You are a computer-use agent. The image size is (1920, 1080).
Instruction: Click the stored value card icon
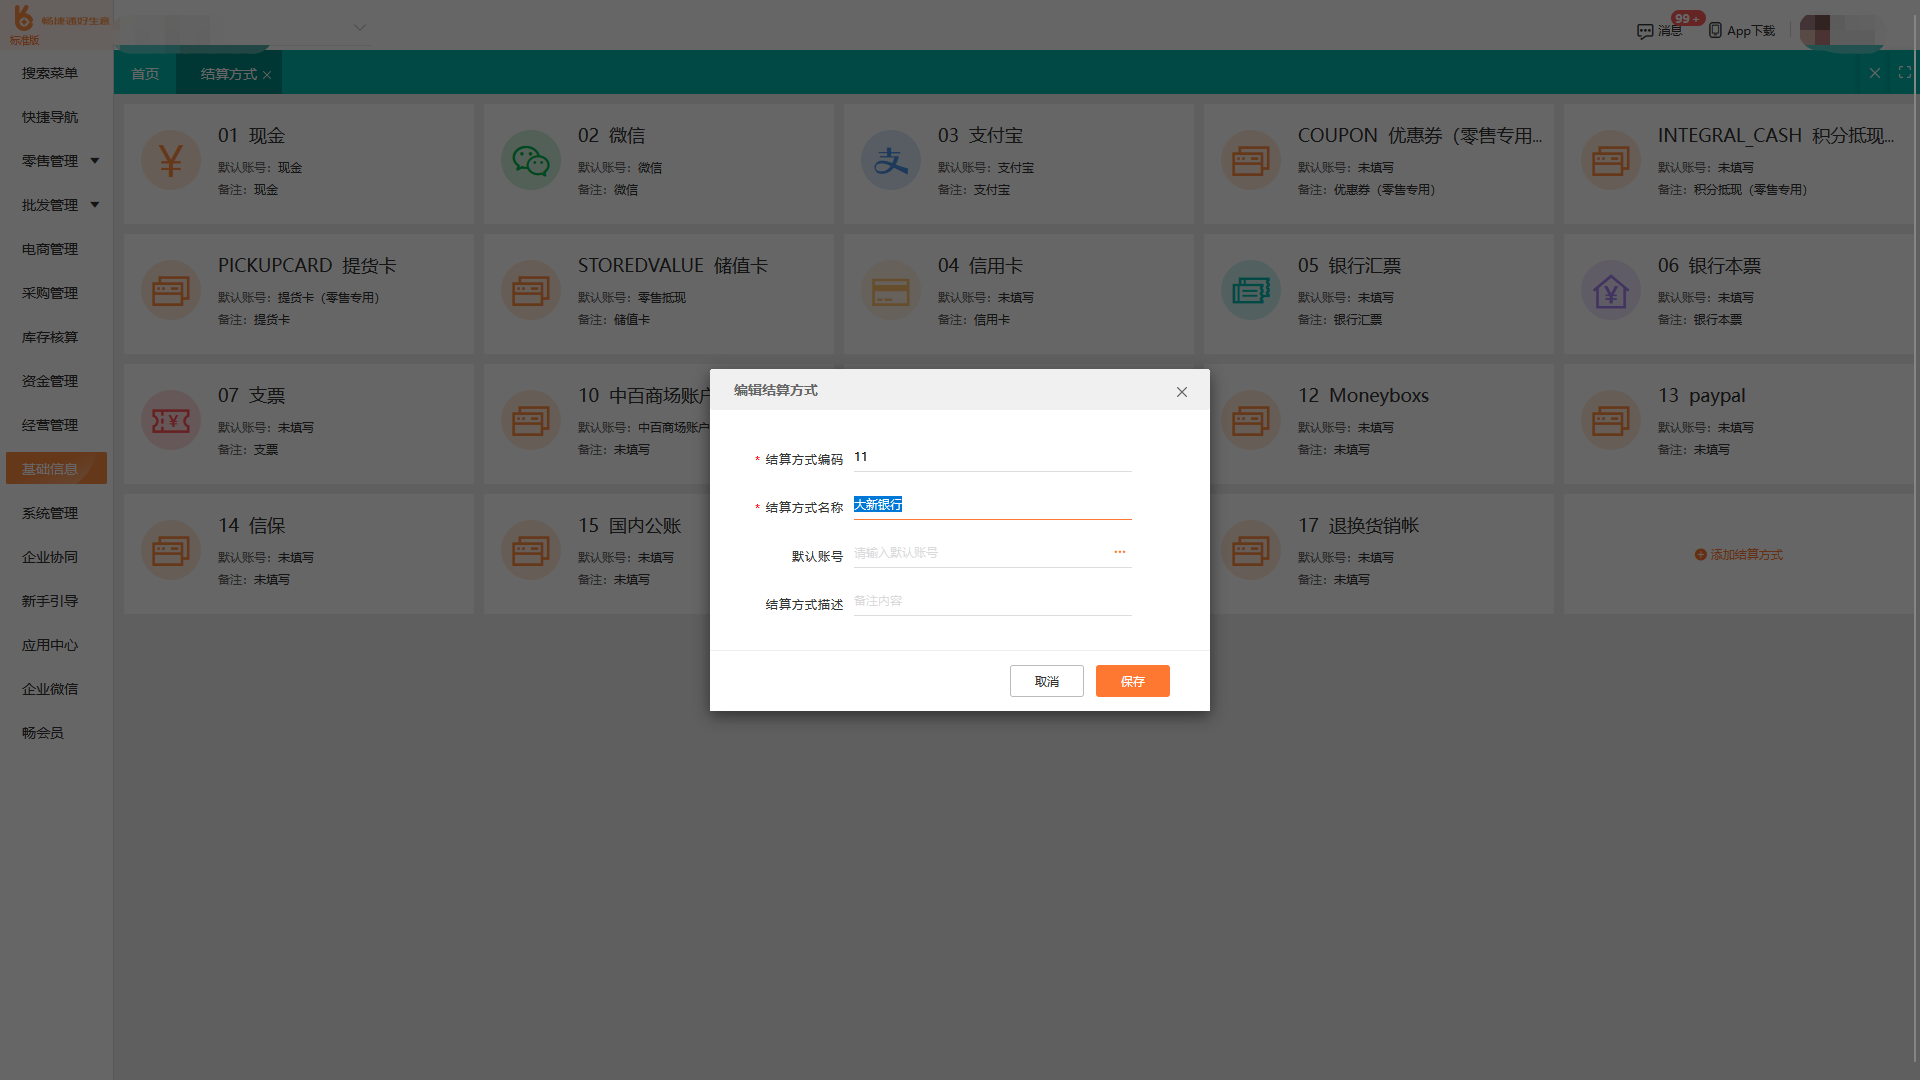tap(531, 290)
